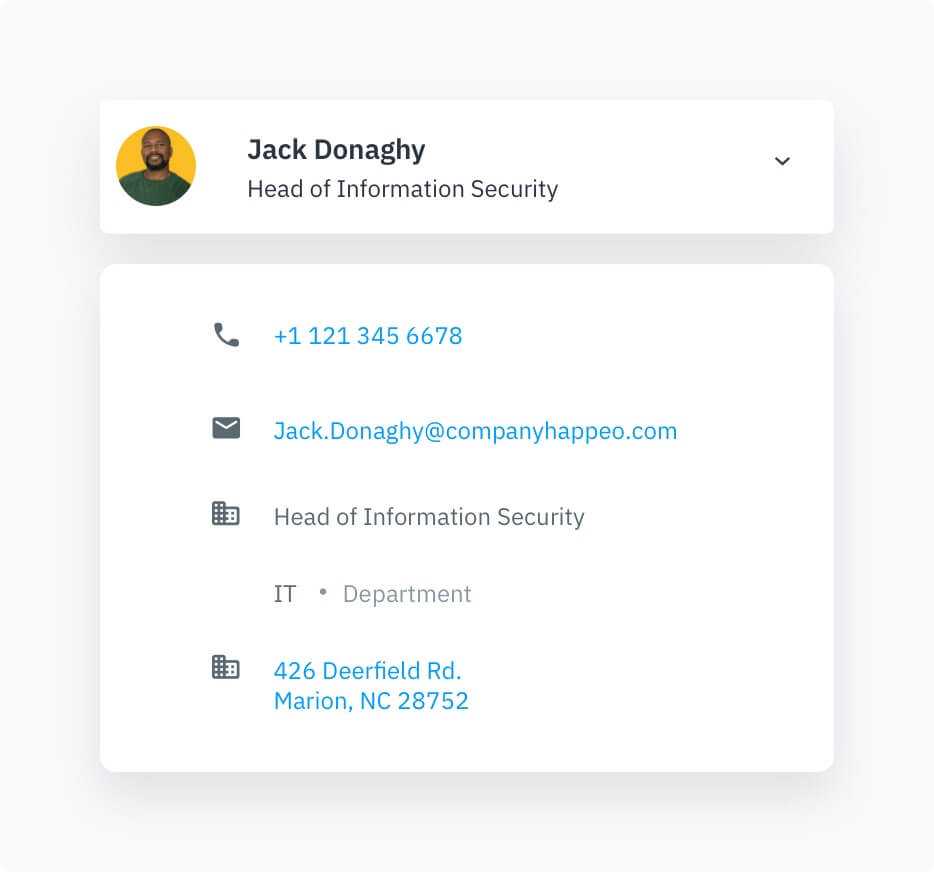Expand the Jack Donaghy profile chevron
Viewport: 934px width, 872px height.
[782, 161]
